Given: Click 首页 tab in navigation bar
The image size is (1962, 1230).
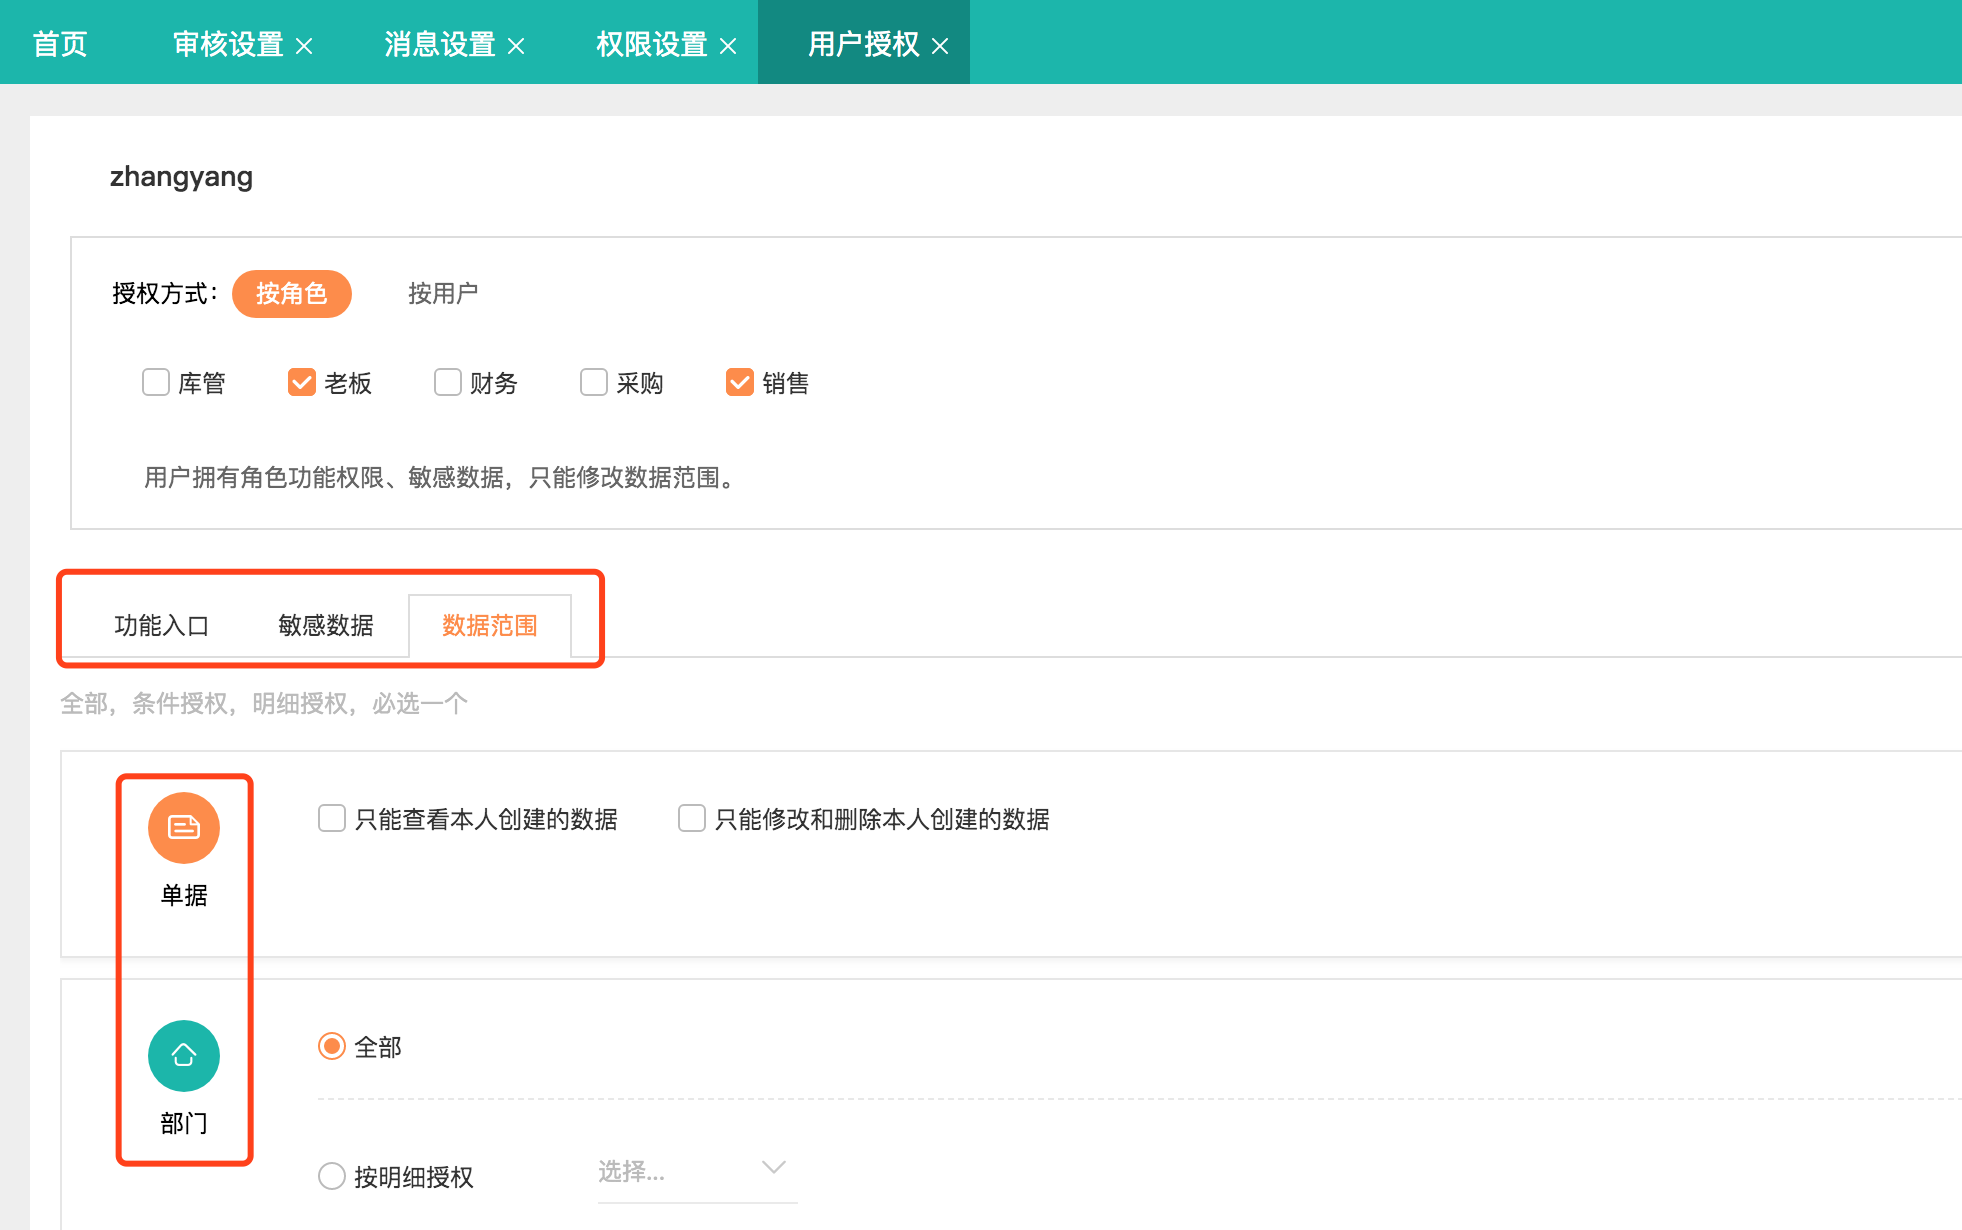Looking at the screenshot, I should (x=58, y=41).
